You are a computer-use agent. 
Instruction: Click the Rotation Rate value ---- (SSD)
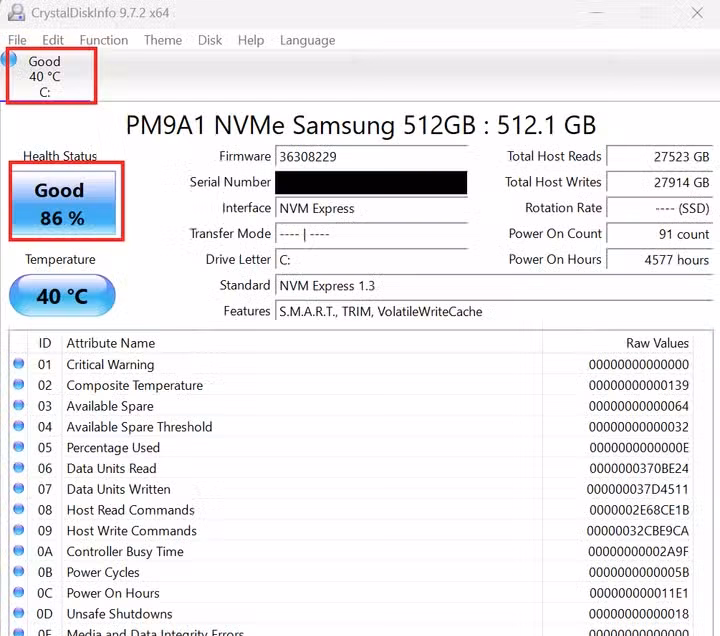tap(660, 208)
